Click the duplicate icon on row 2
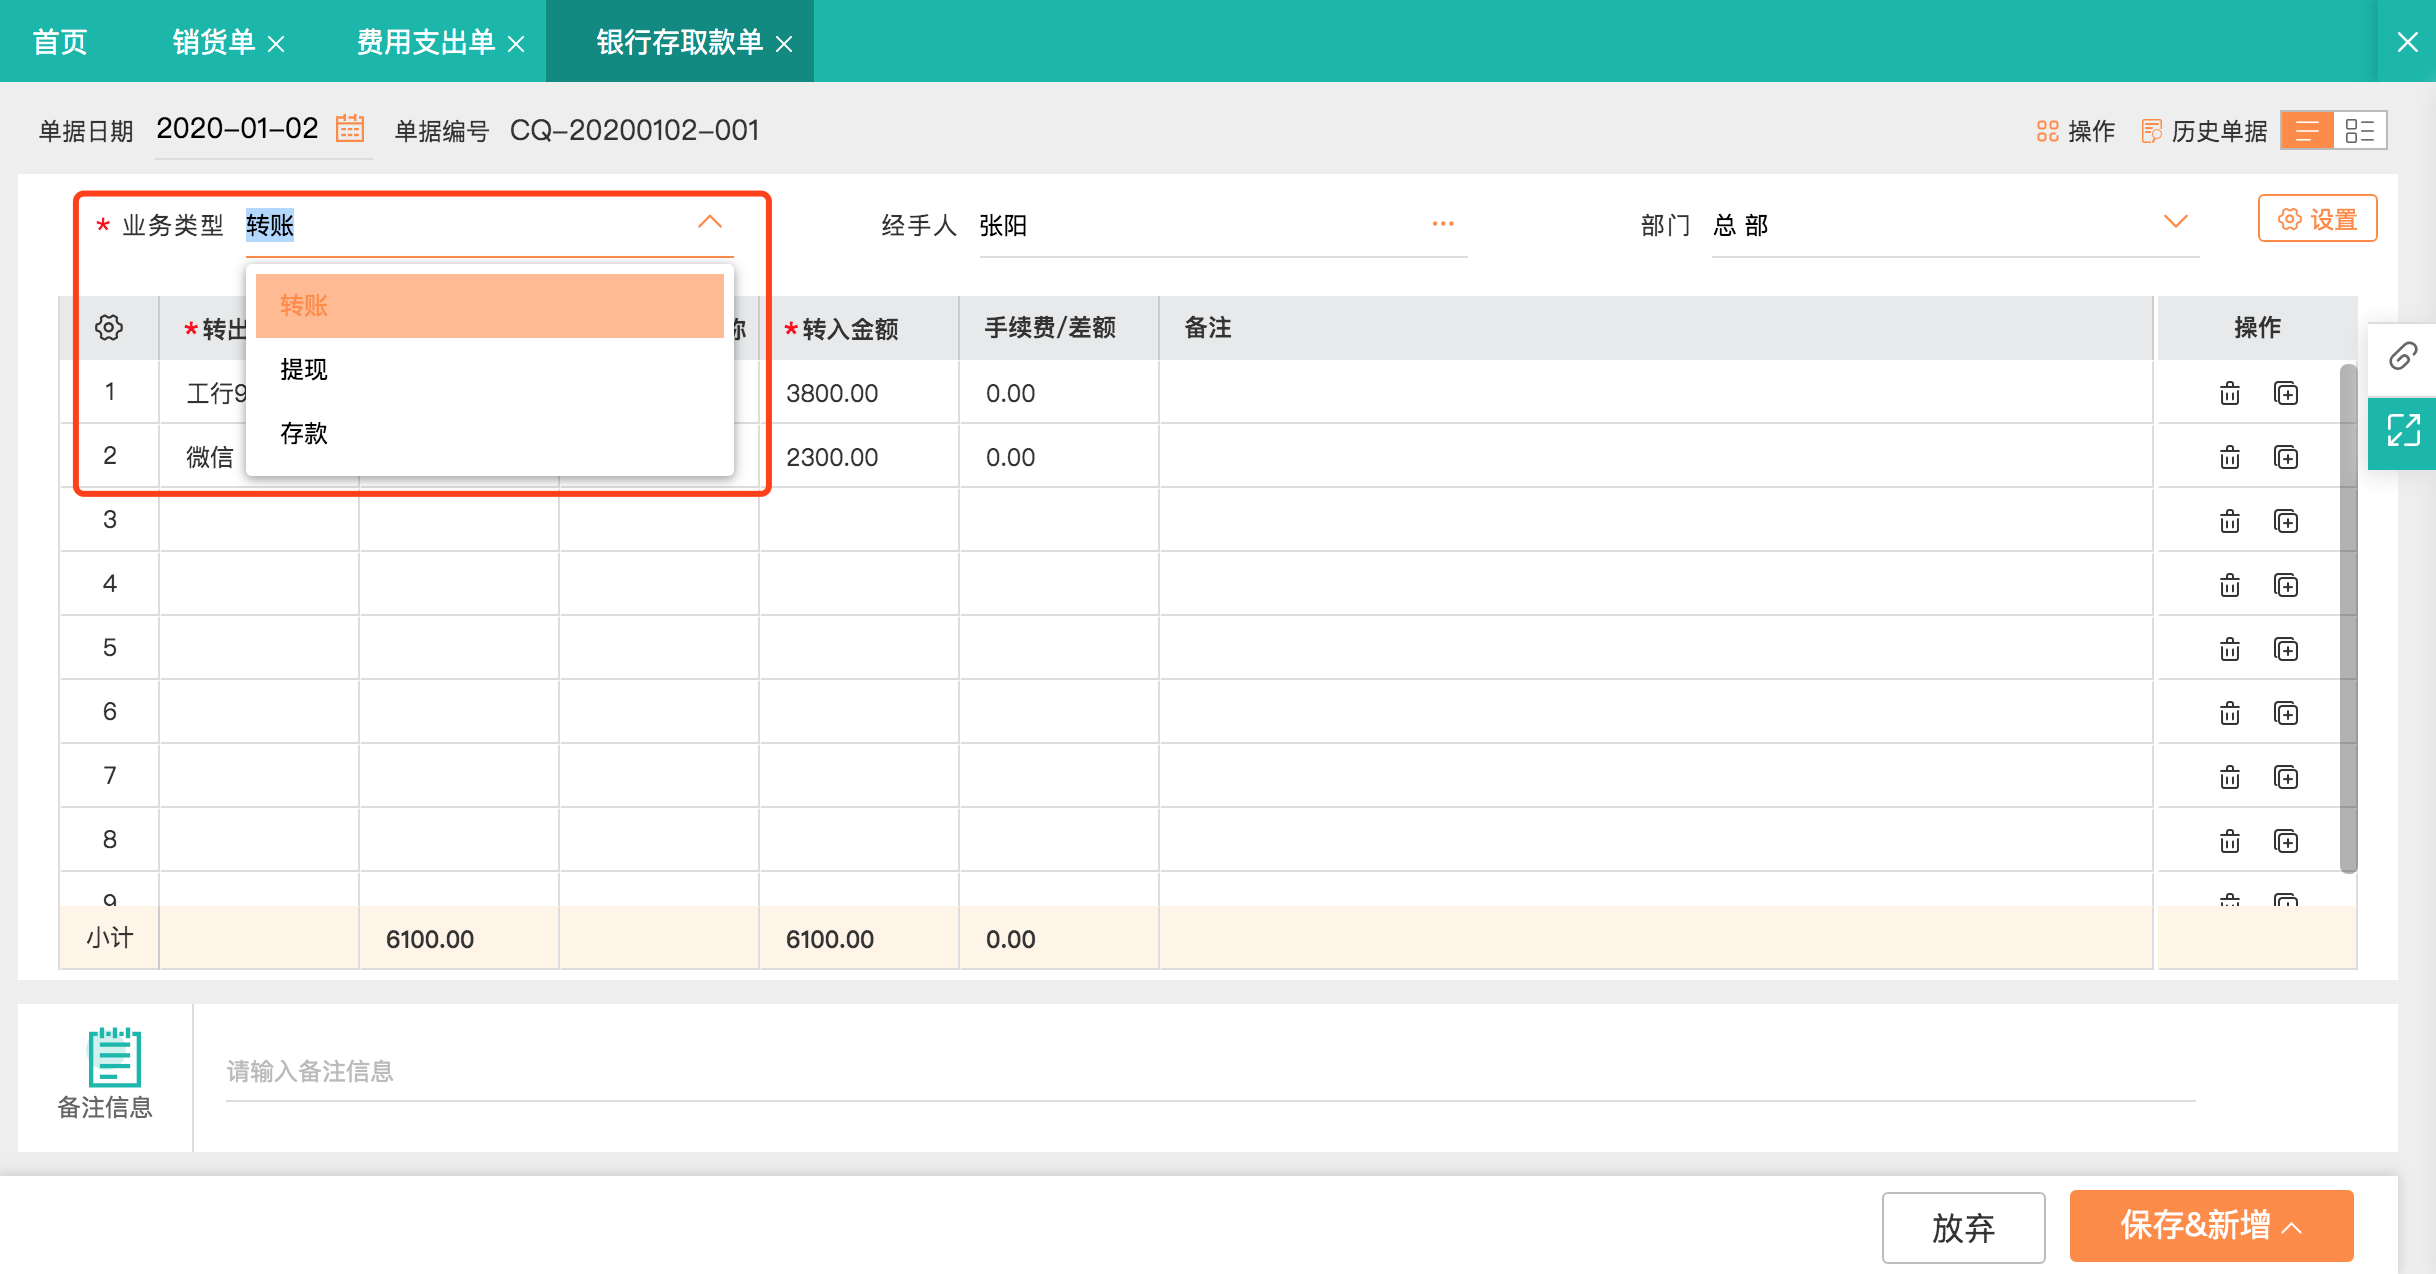This screenshot has height=1274, width=2436. pyautogui.click(x=2285, y=456)
